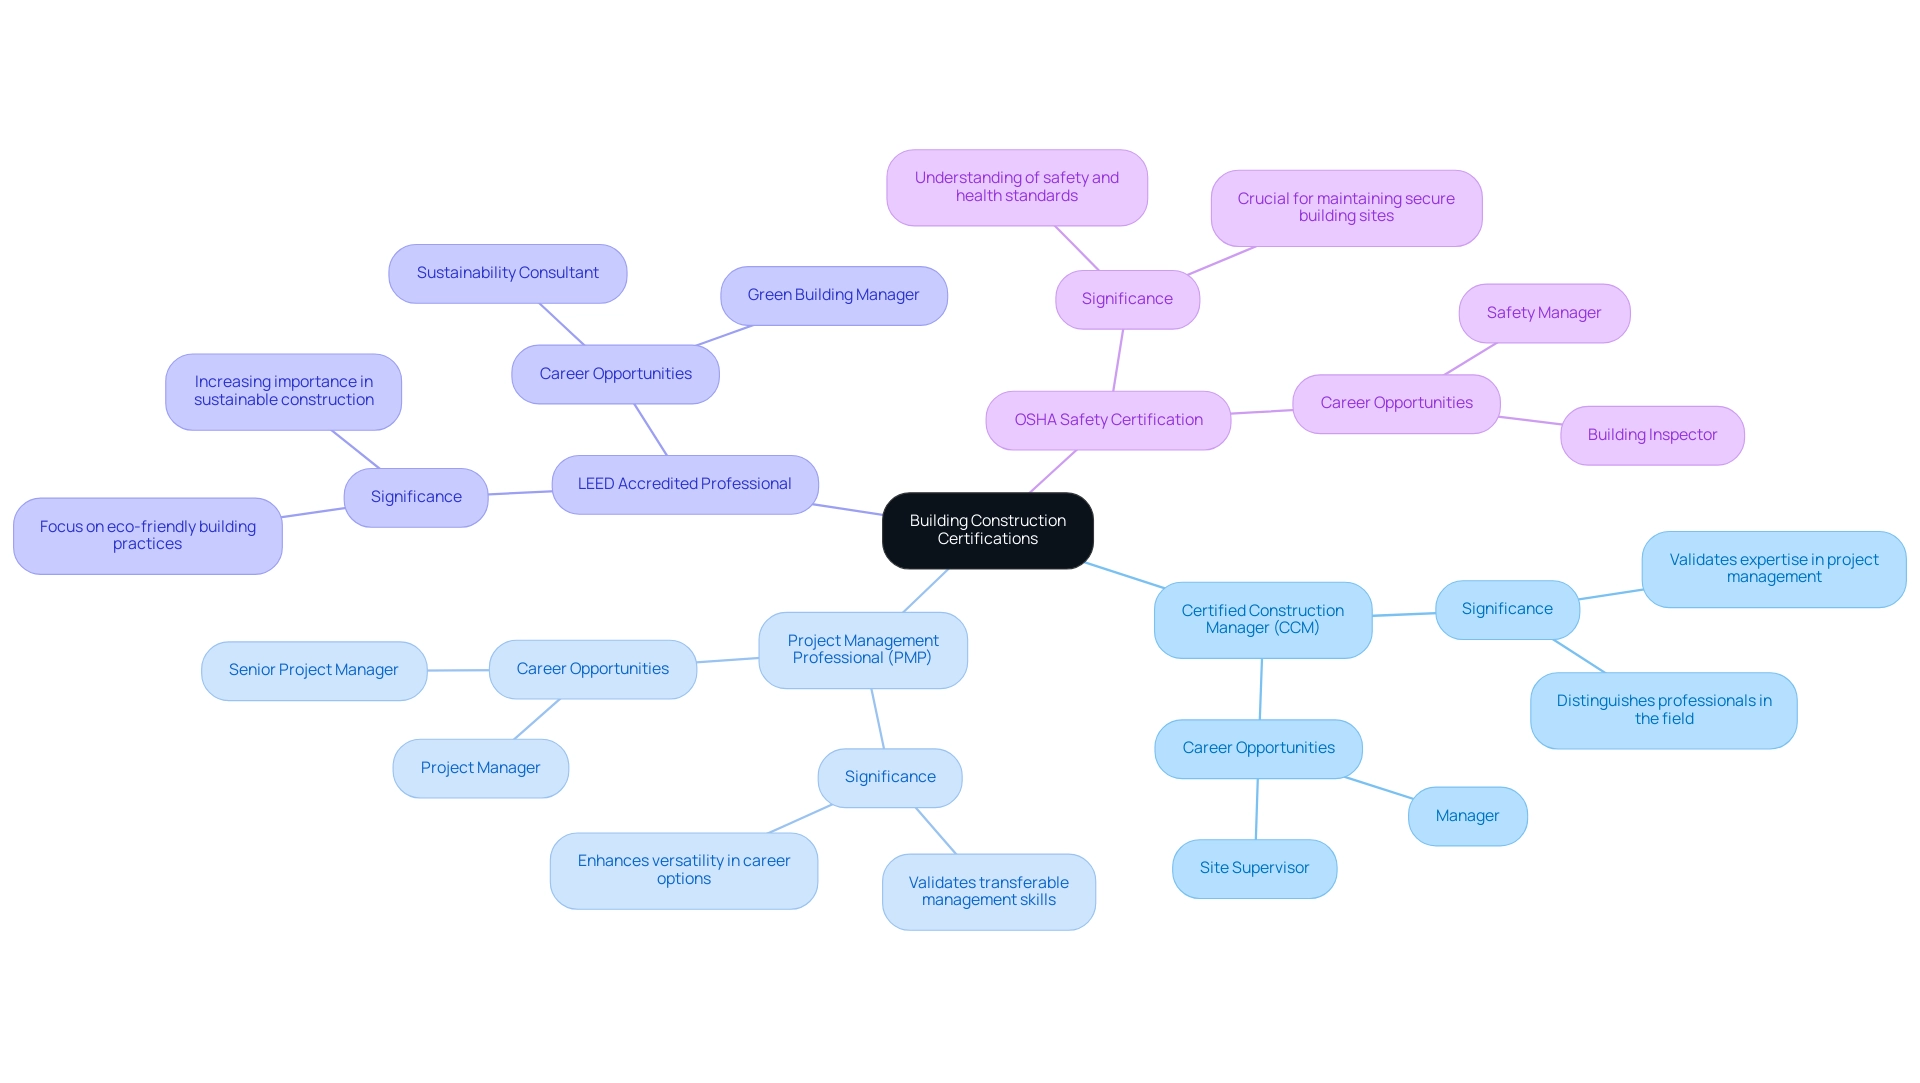Select the LEED Accredited Professional node

click(x=682, y=481)
